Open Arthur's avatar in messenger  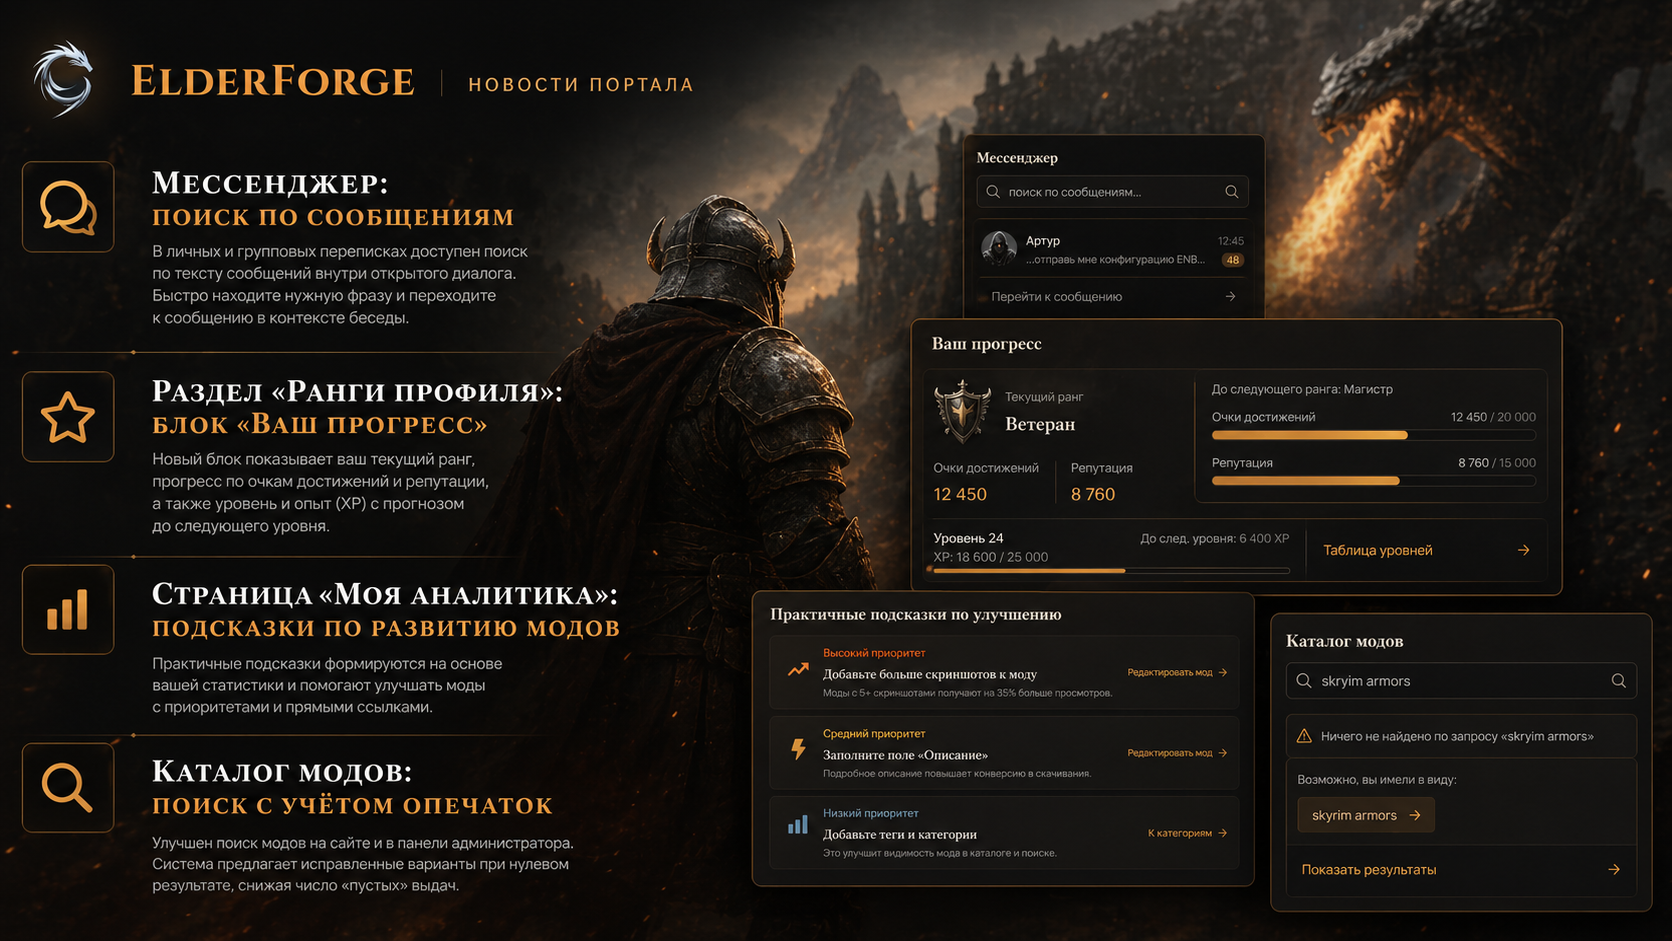coord(999,248)
